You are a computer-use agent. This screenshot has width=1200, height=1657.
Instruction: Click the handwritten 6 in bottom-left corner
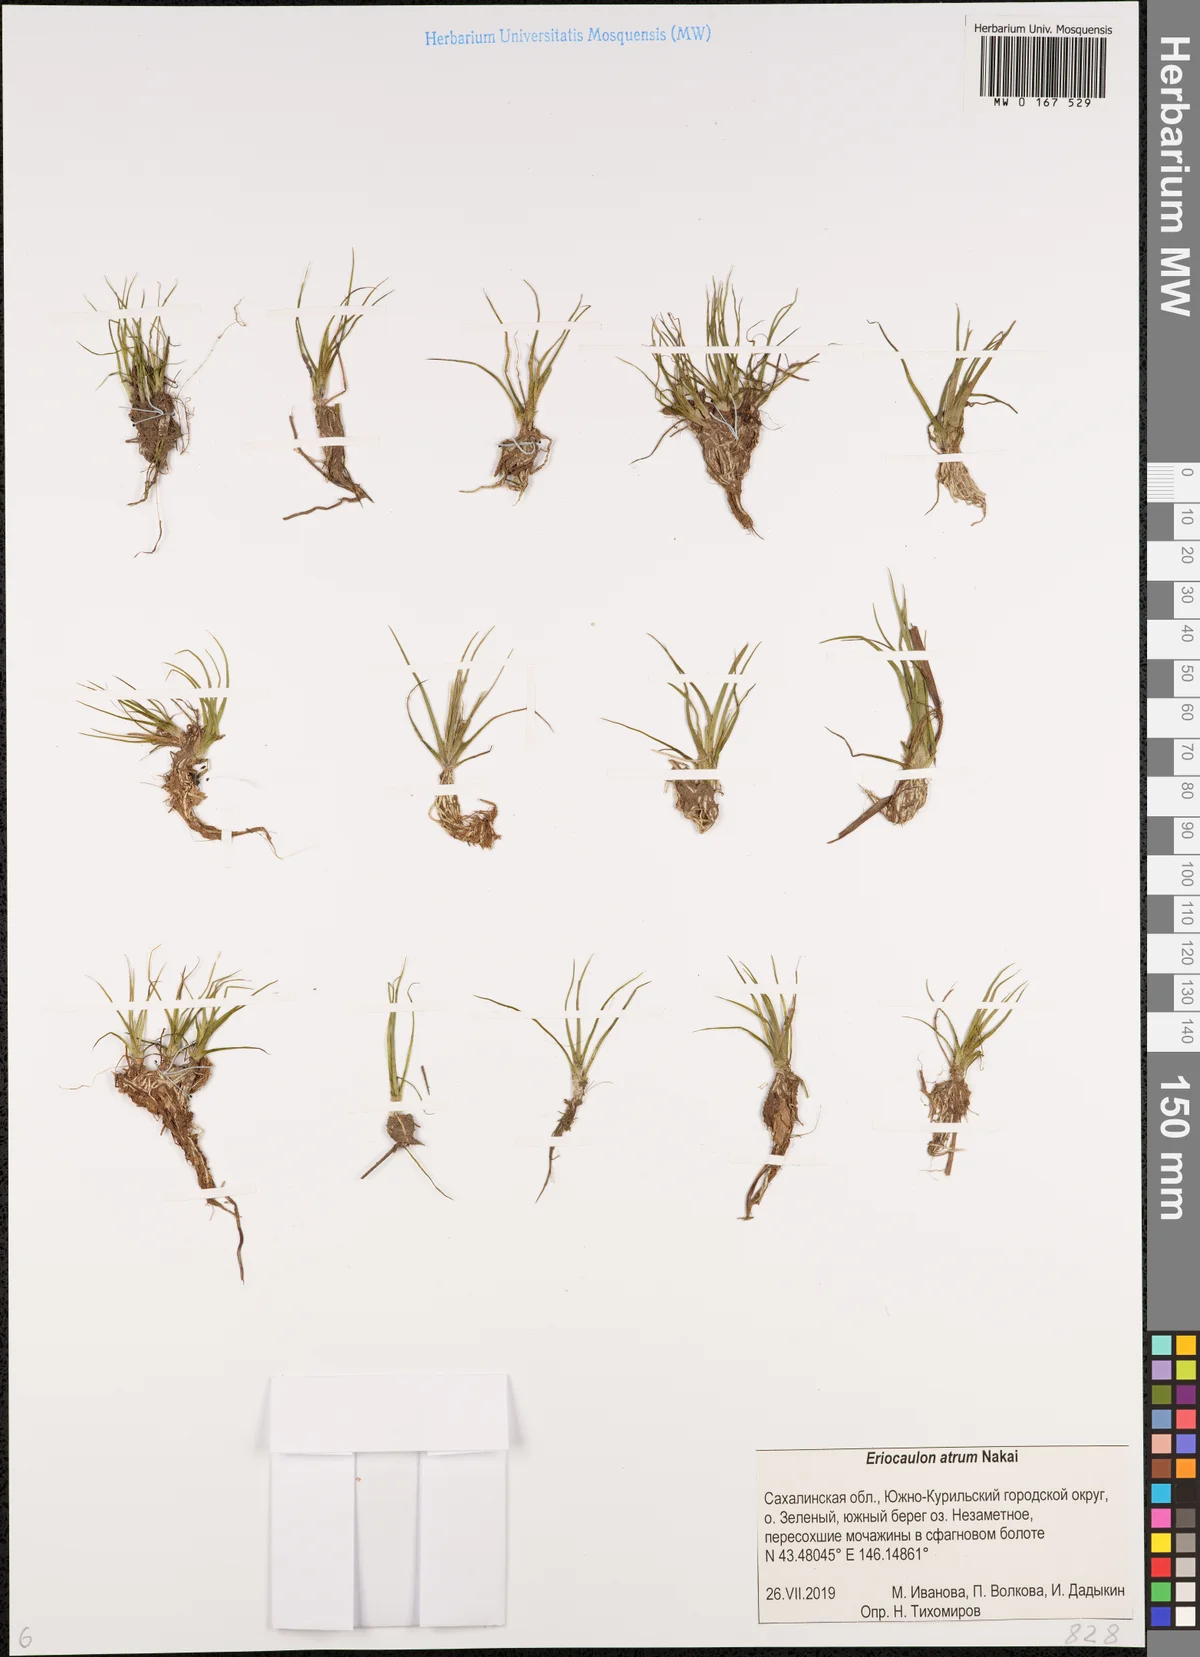coord(25,1637)
